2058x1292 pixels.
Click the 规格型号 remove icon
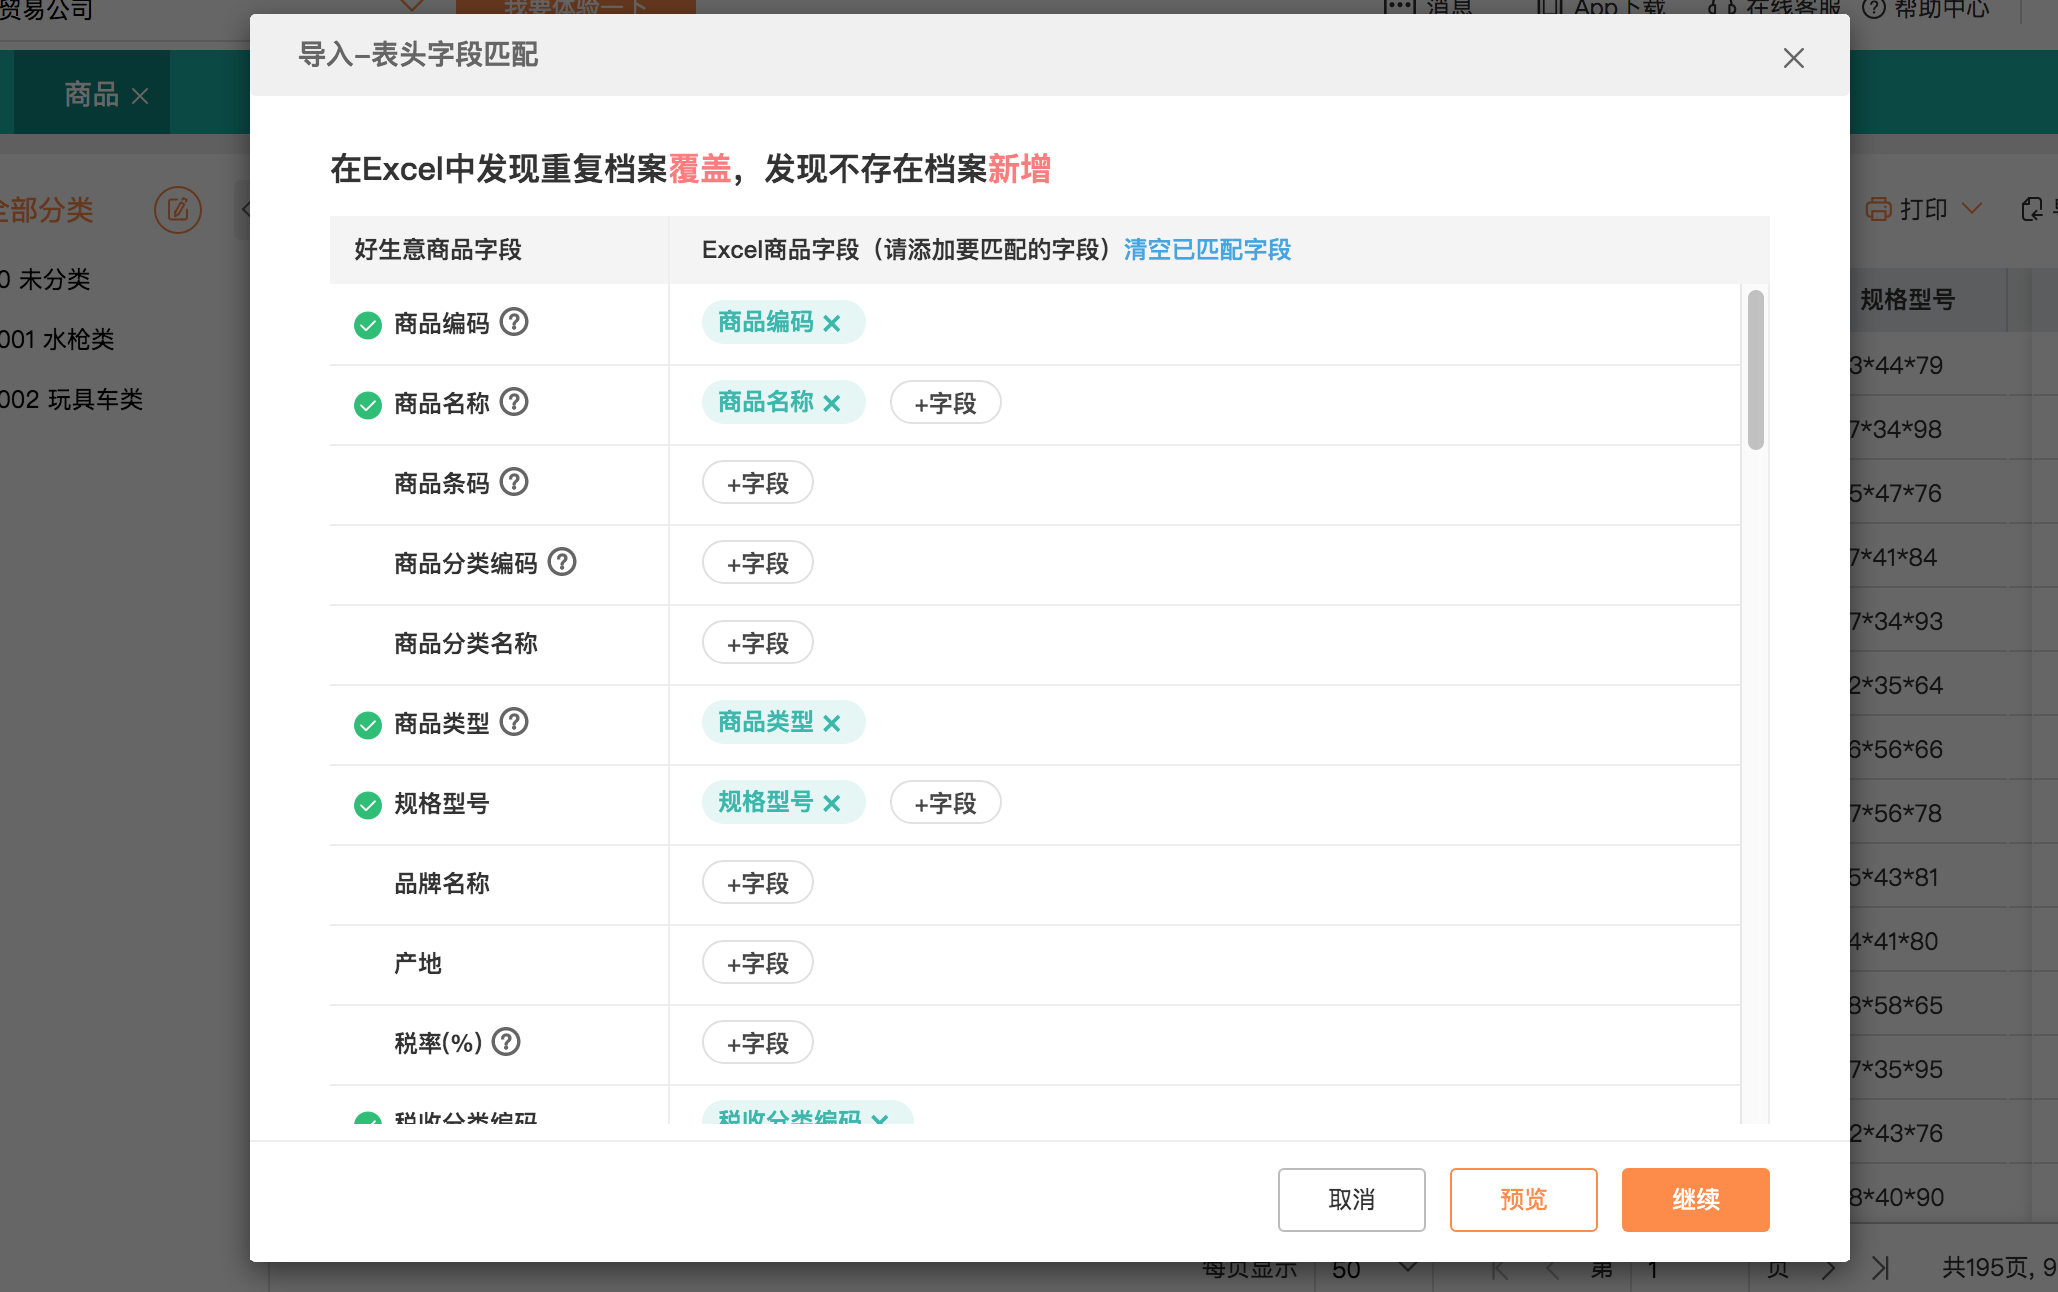[833, 804]
